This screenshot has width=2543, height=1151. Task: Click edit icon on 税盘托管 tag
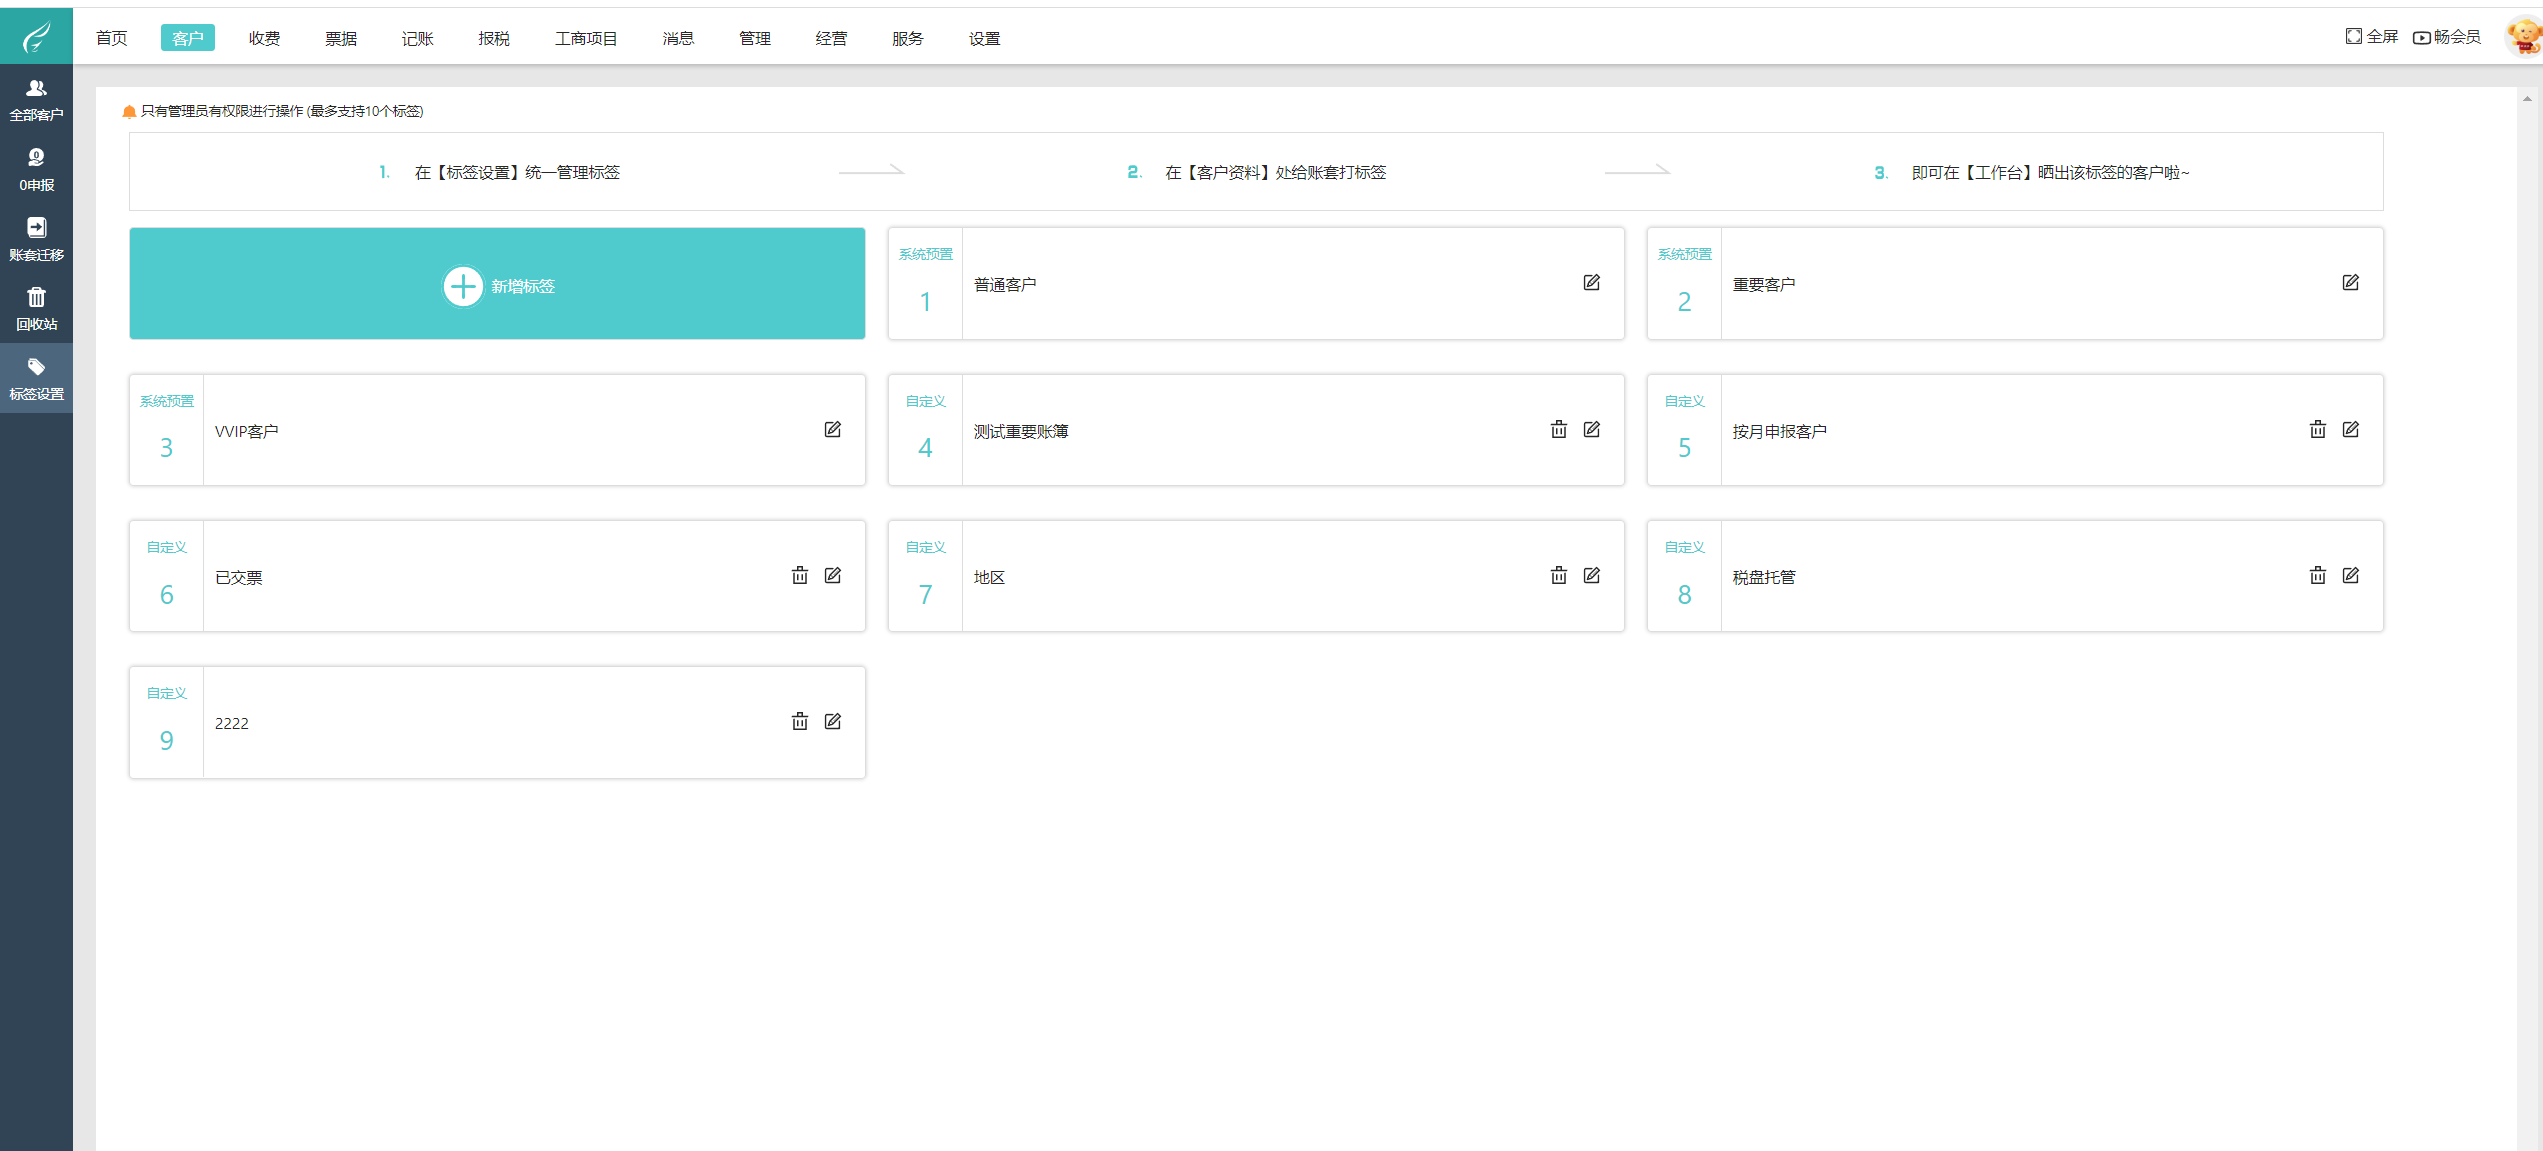(2352, 576)
